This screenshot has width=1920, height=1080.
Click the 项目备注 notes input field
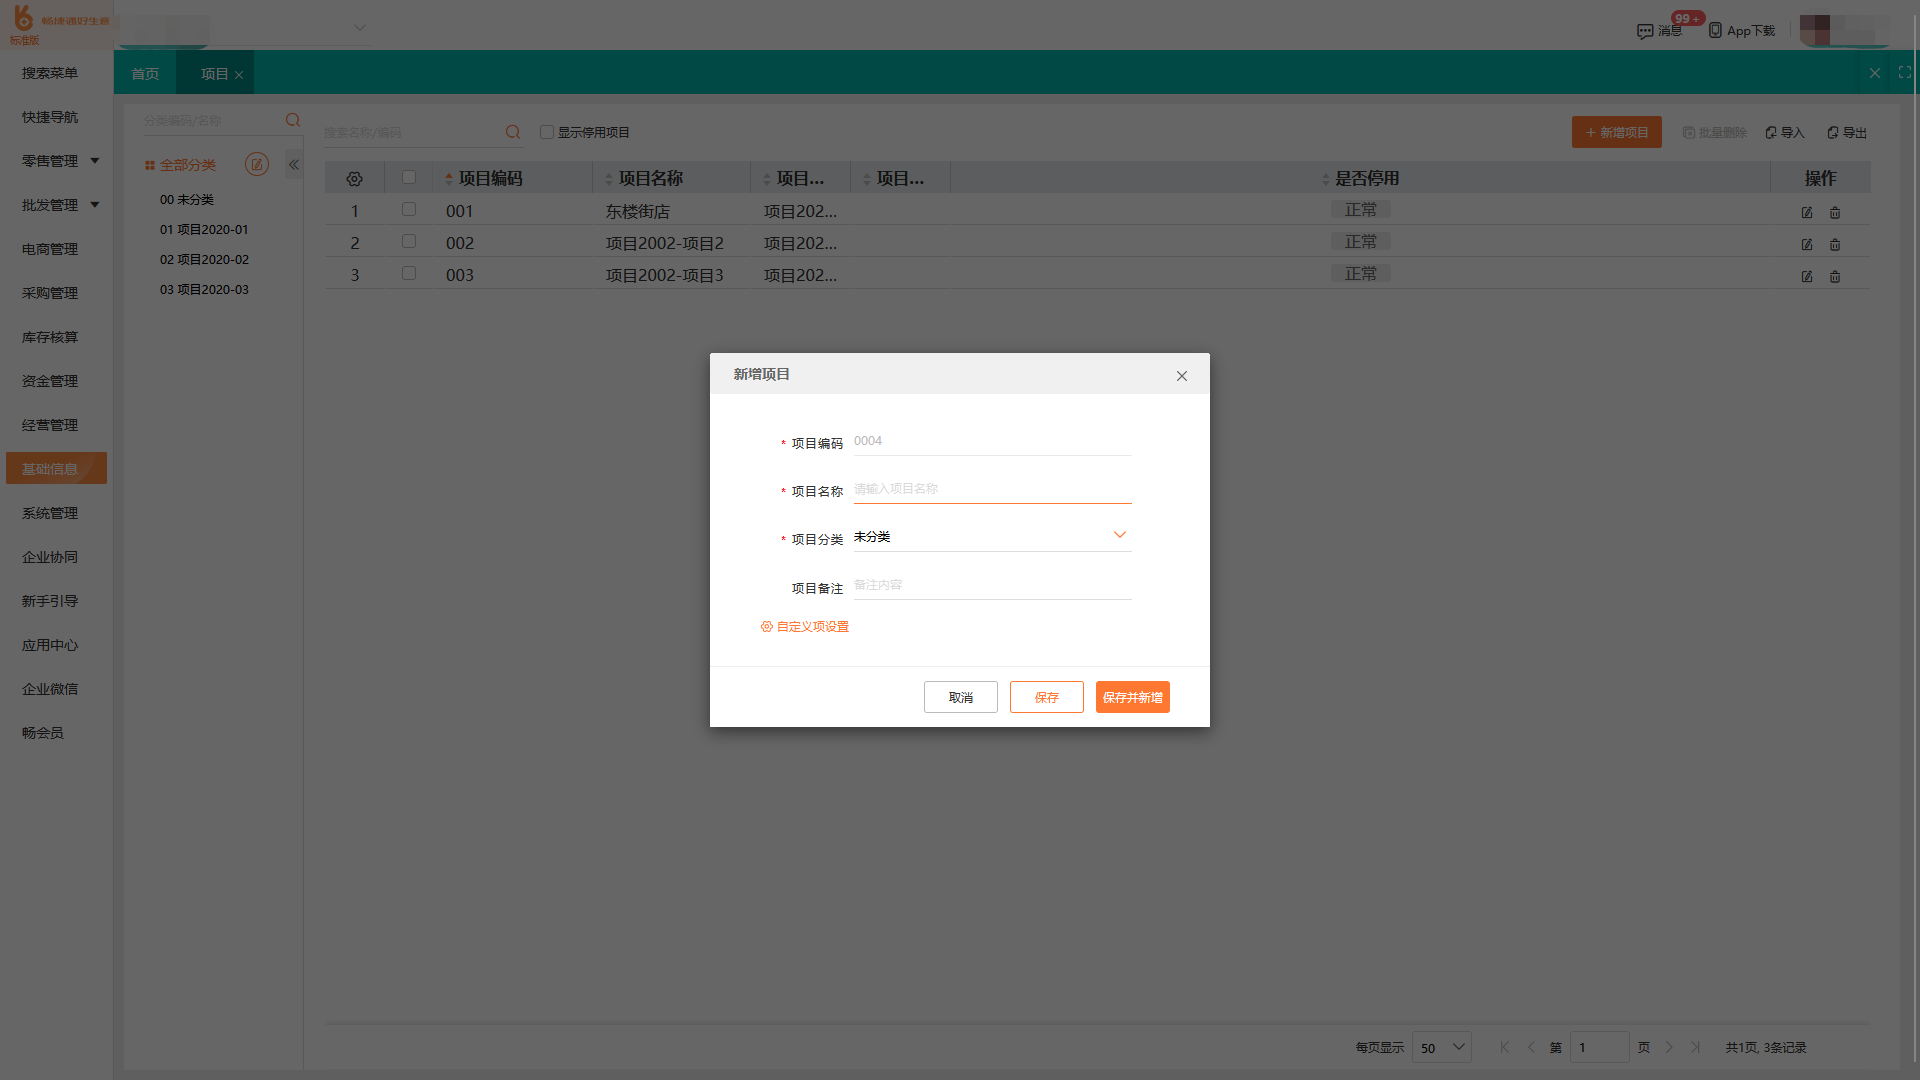(x=992, y=584)
